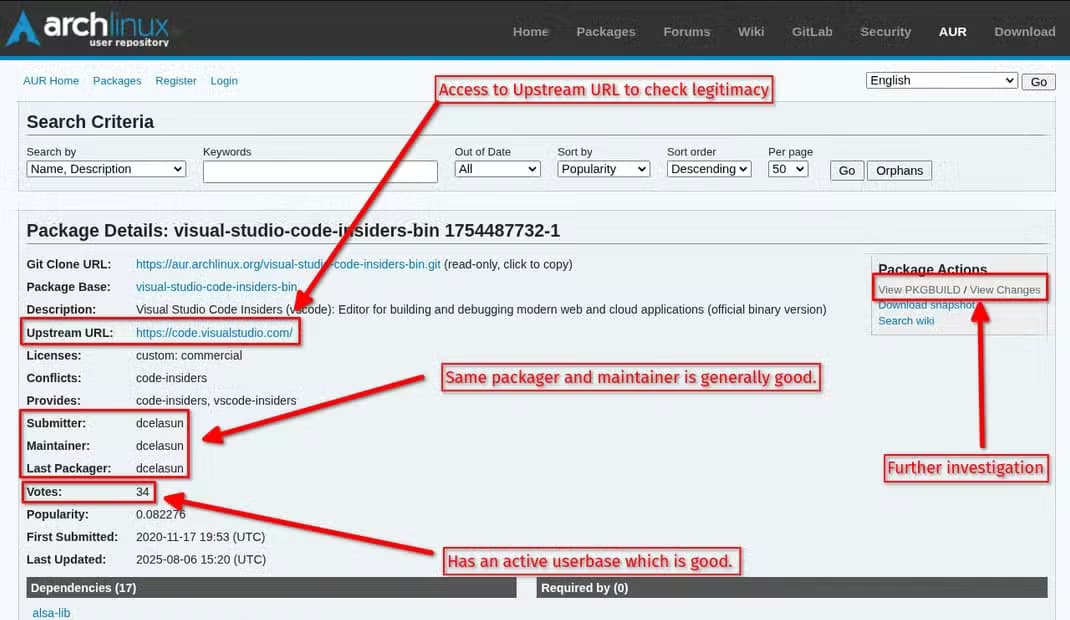Open the Download navigation item

(x=1024, y=31)
